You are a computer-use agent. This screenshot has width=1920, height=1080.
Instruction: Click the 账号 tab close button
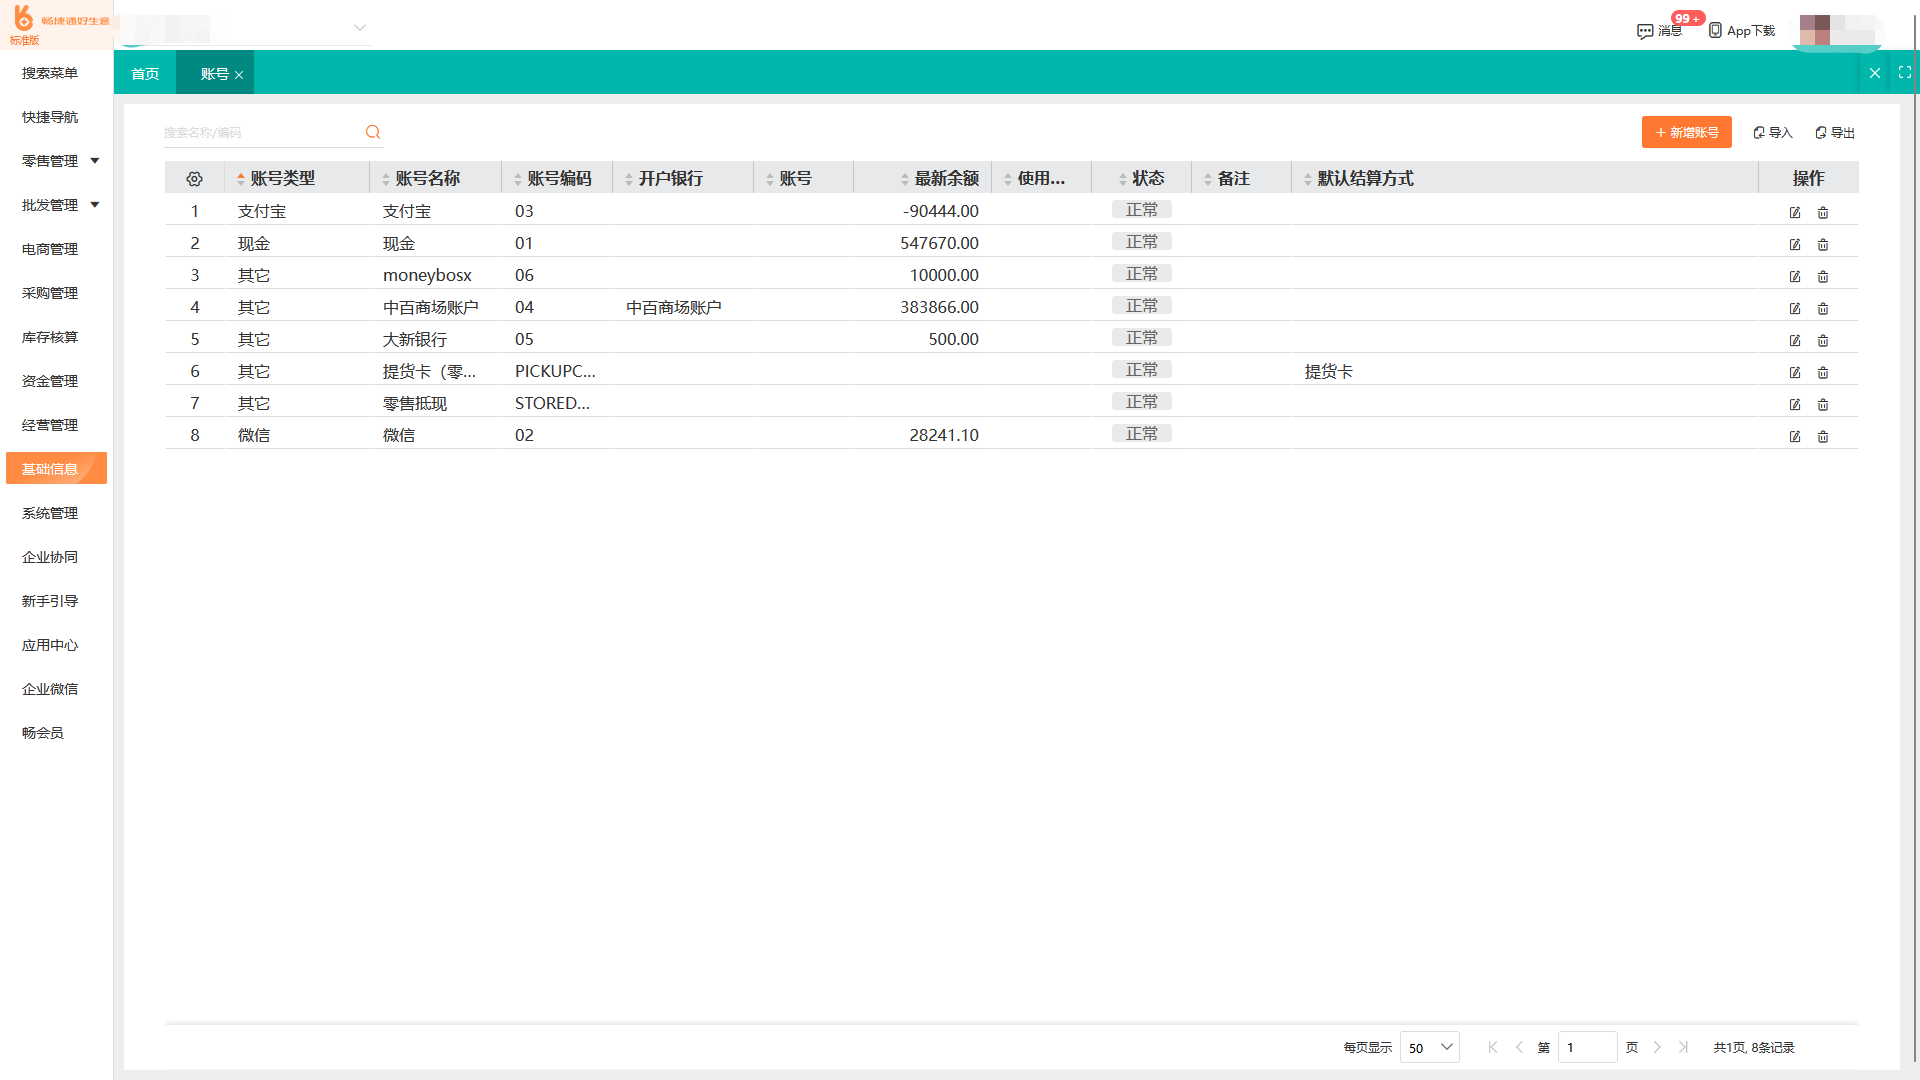point(239,74)
